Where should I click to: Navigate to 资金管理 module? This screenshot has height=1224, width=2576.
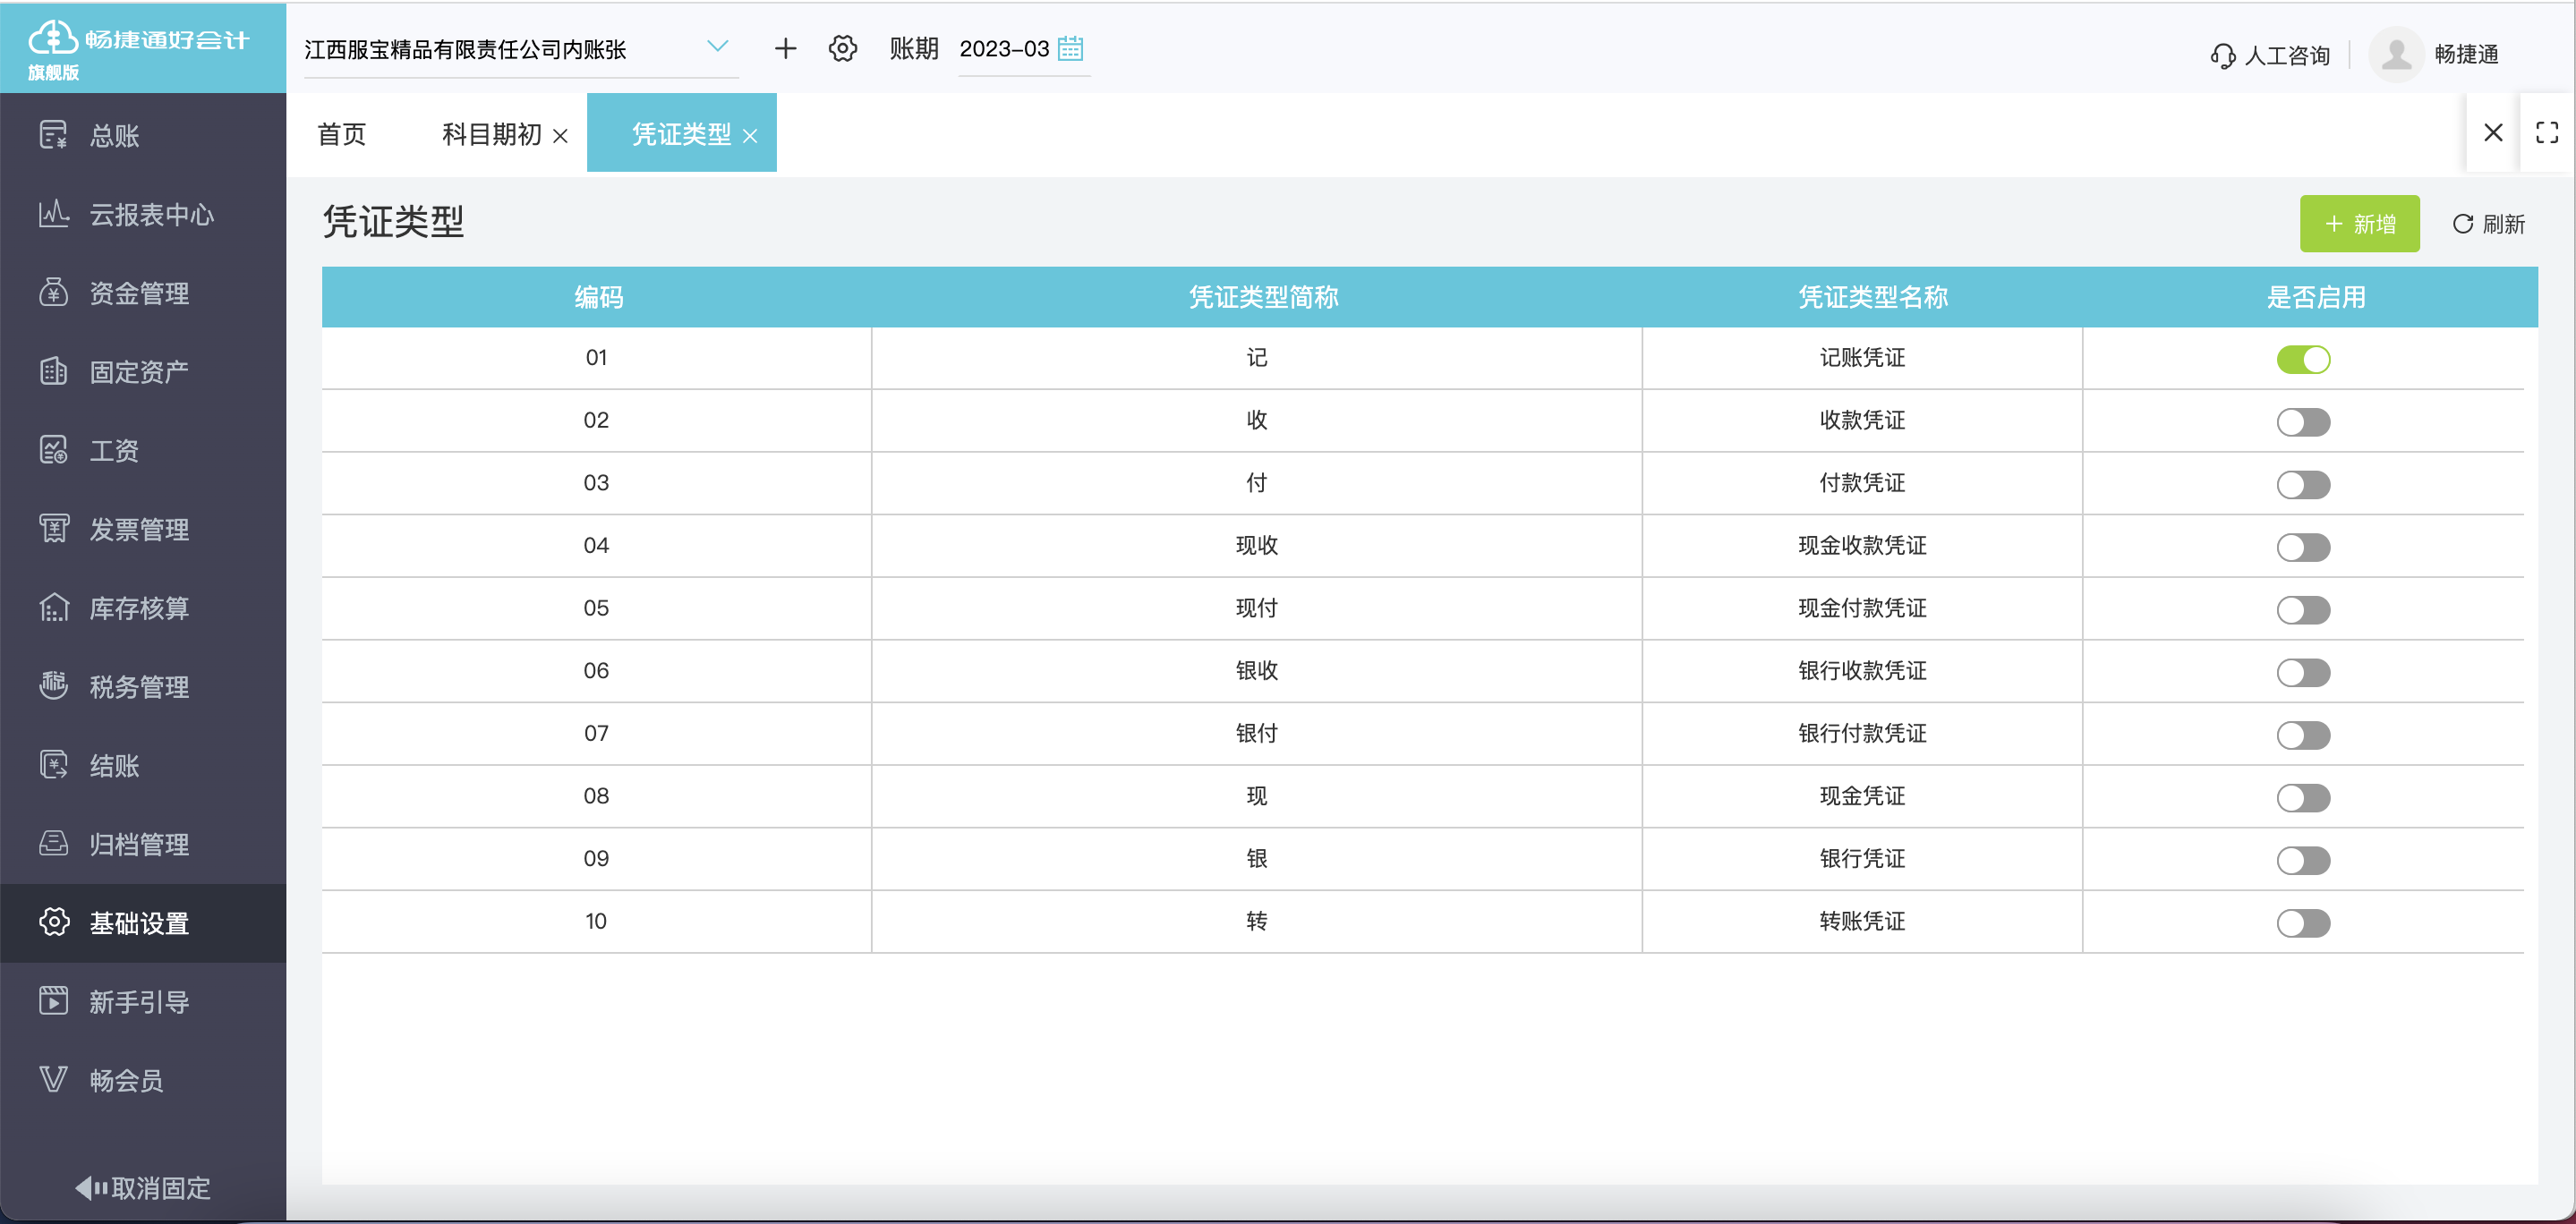coord(140,294)
